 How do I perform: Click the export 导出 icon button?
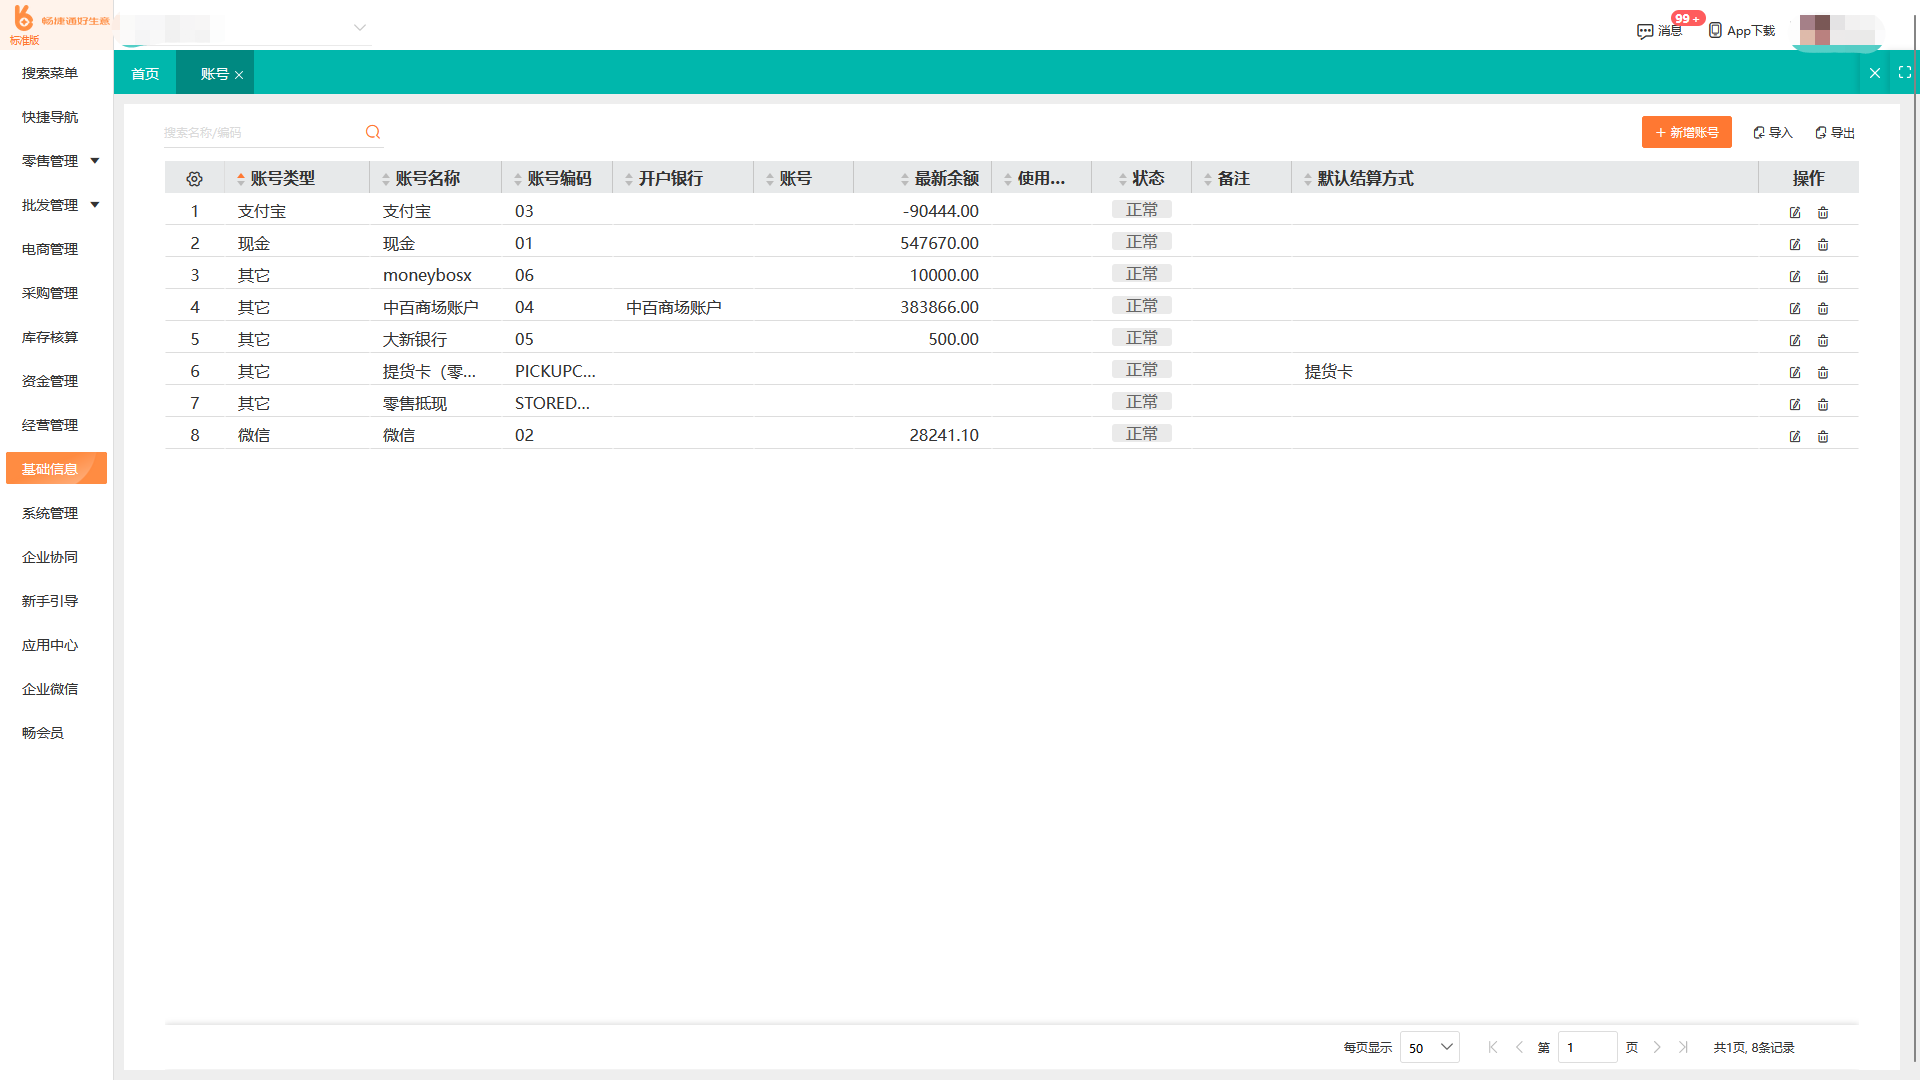[1834, 132]
